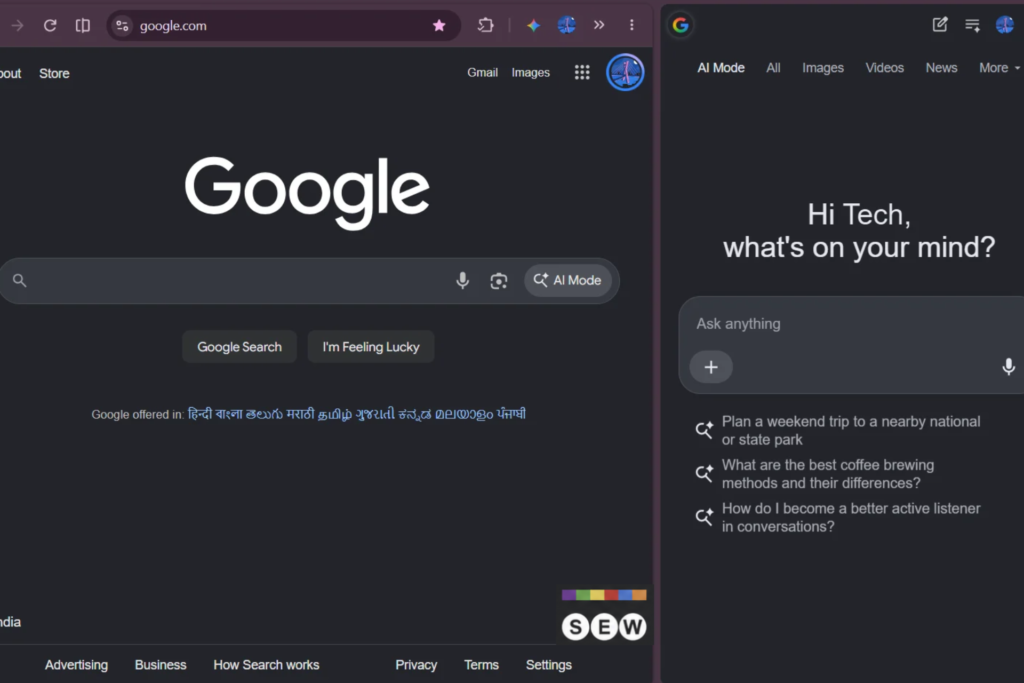Click the Google G logo in side panel
This screenshot has width=1024, height=683.
(x=680, y=25)
